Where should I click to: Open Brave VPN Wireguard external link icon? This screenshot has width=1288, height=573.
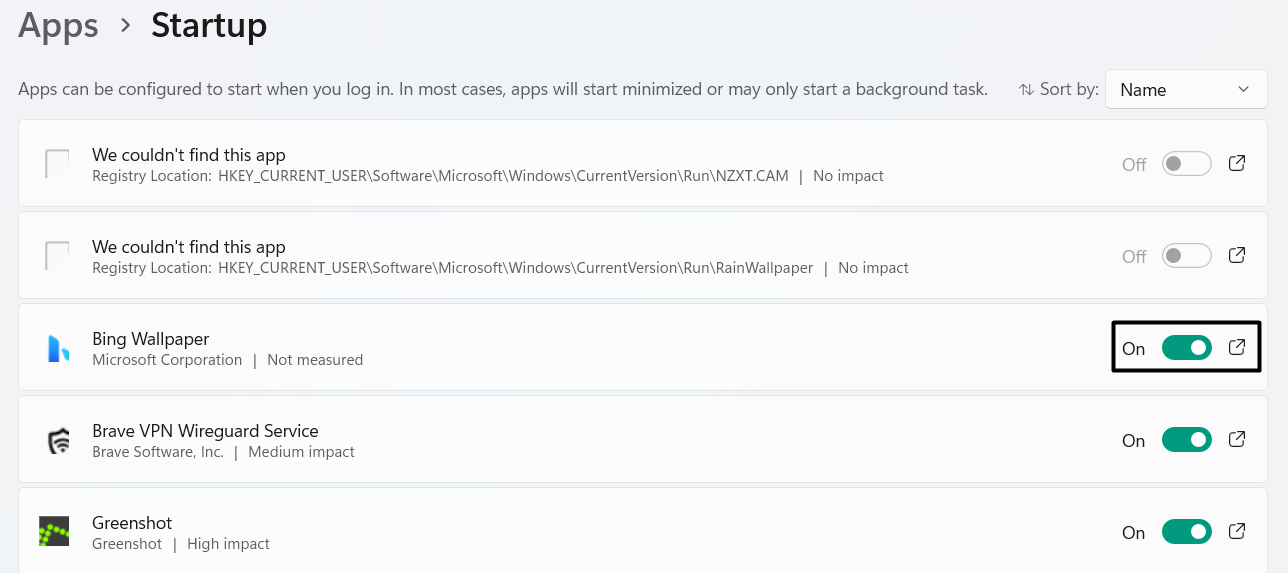(x=1237, y=439)
